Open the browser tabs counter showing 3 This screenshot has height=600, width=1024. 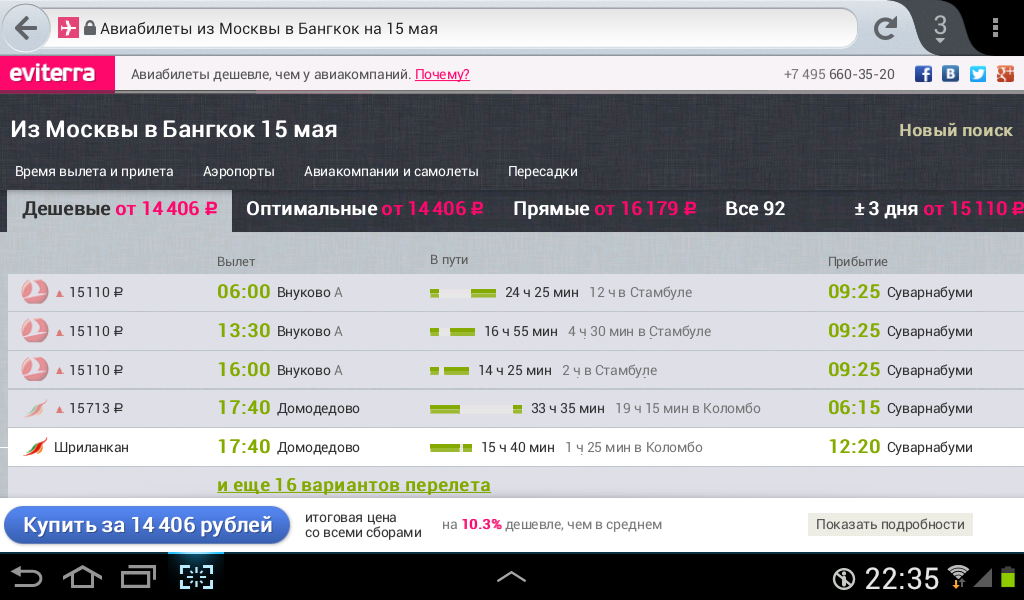point(940,28)
